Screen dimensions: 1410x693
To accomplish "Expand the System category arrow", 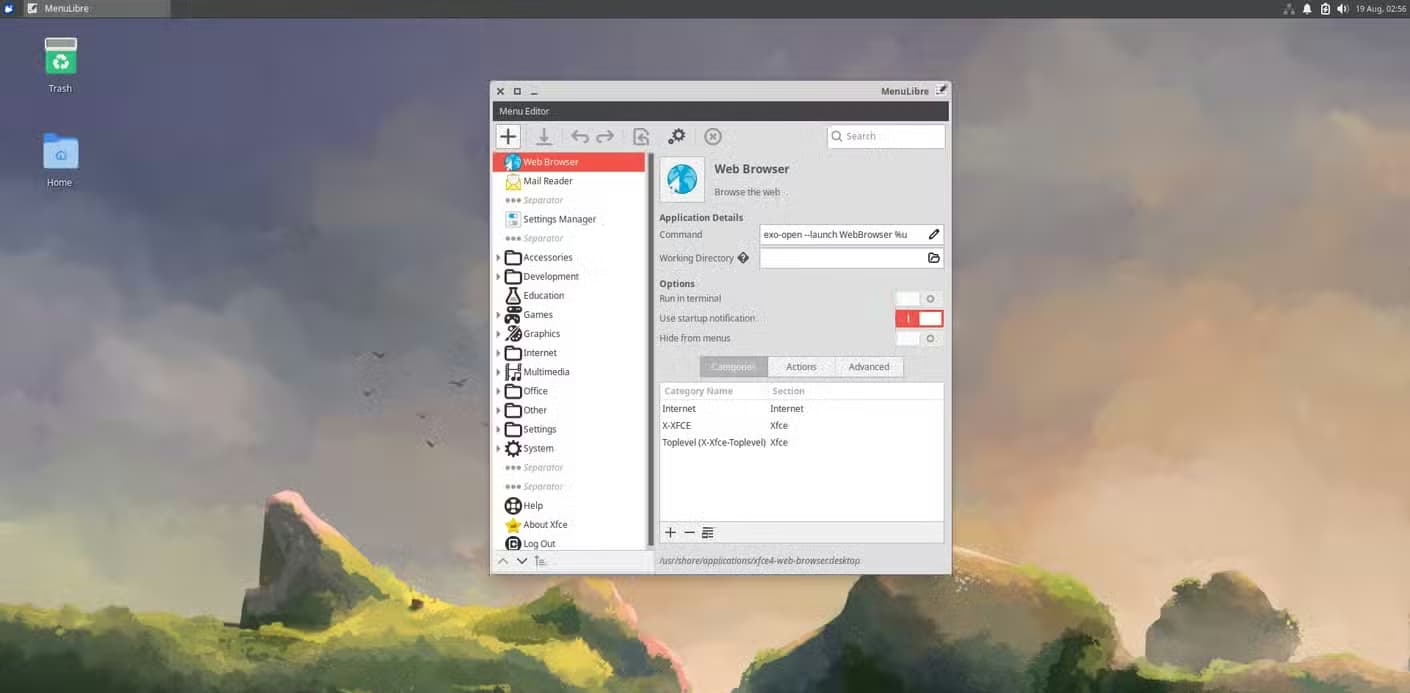I will (498, 449).
